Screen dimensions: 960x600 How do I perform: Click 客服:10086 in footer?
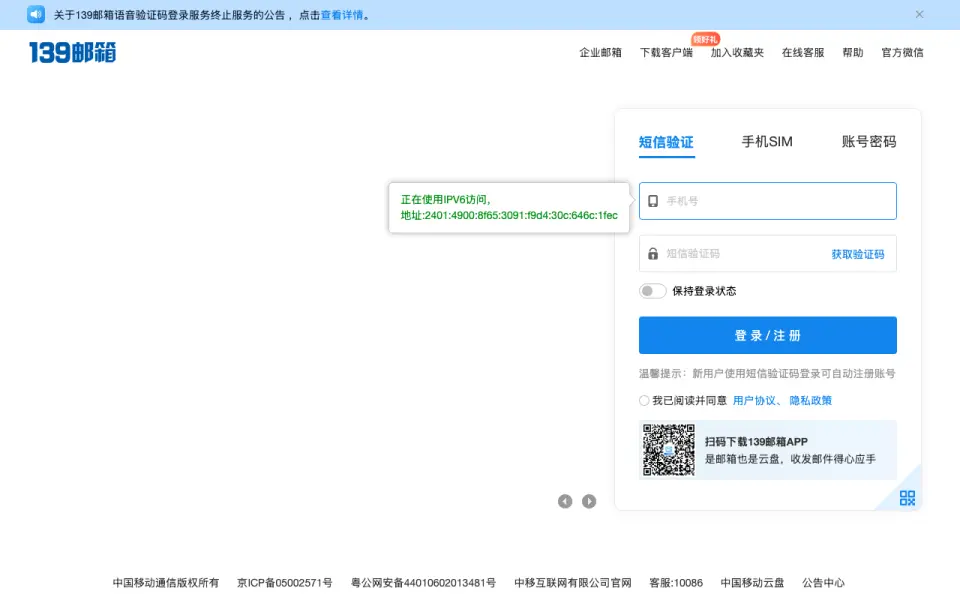click(x=676, y=583)
